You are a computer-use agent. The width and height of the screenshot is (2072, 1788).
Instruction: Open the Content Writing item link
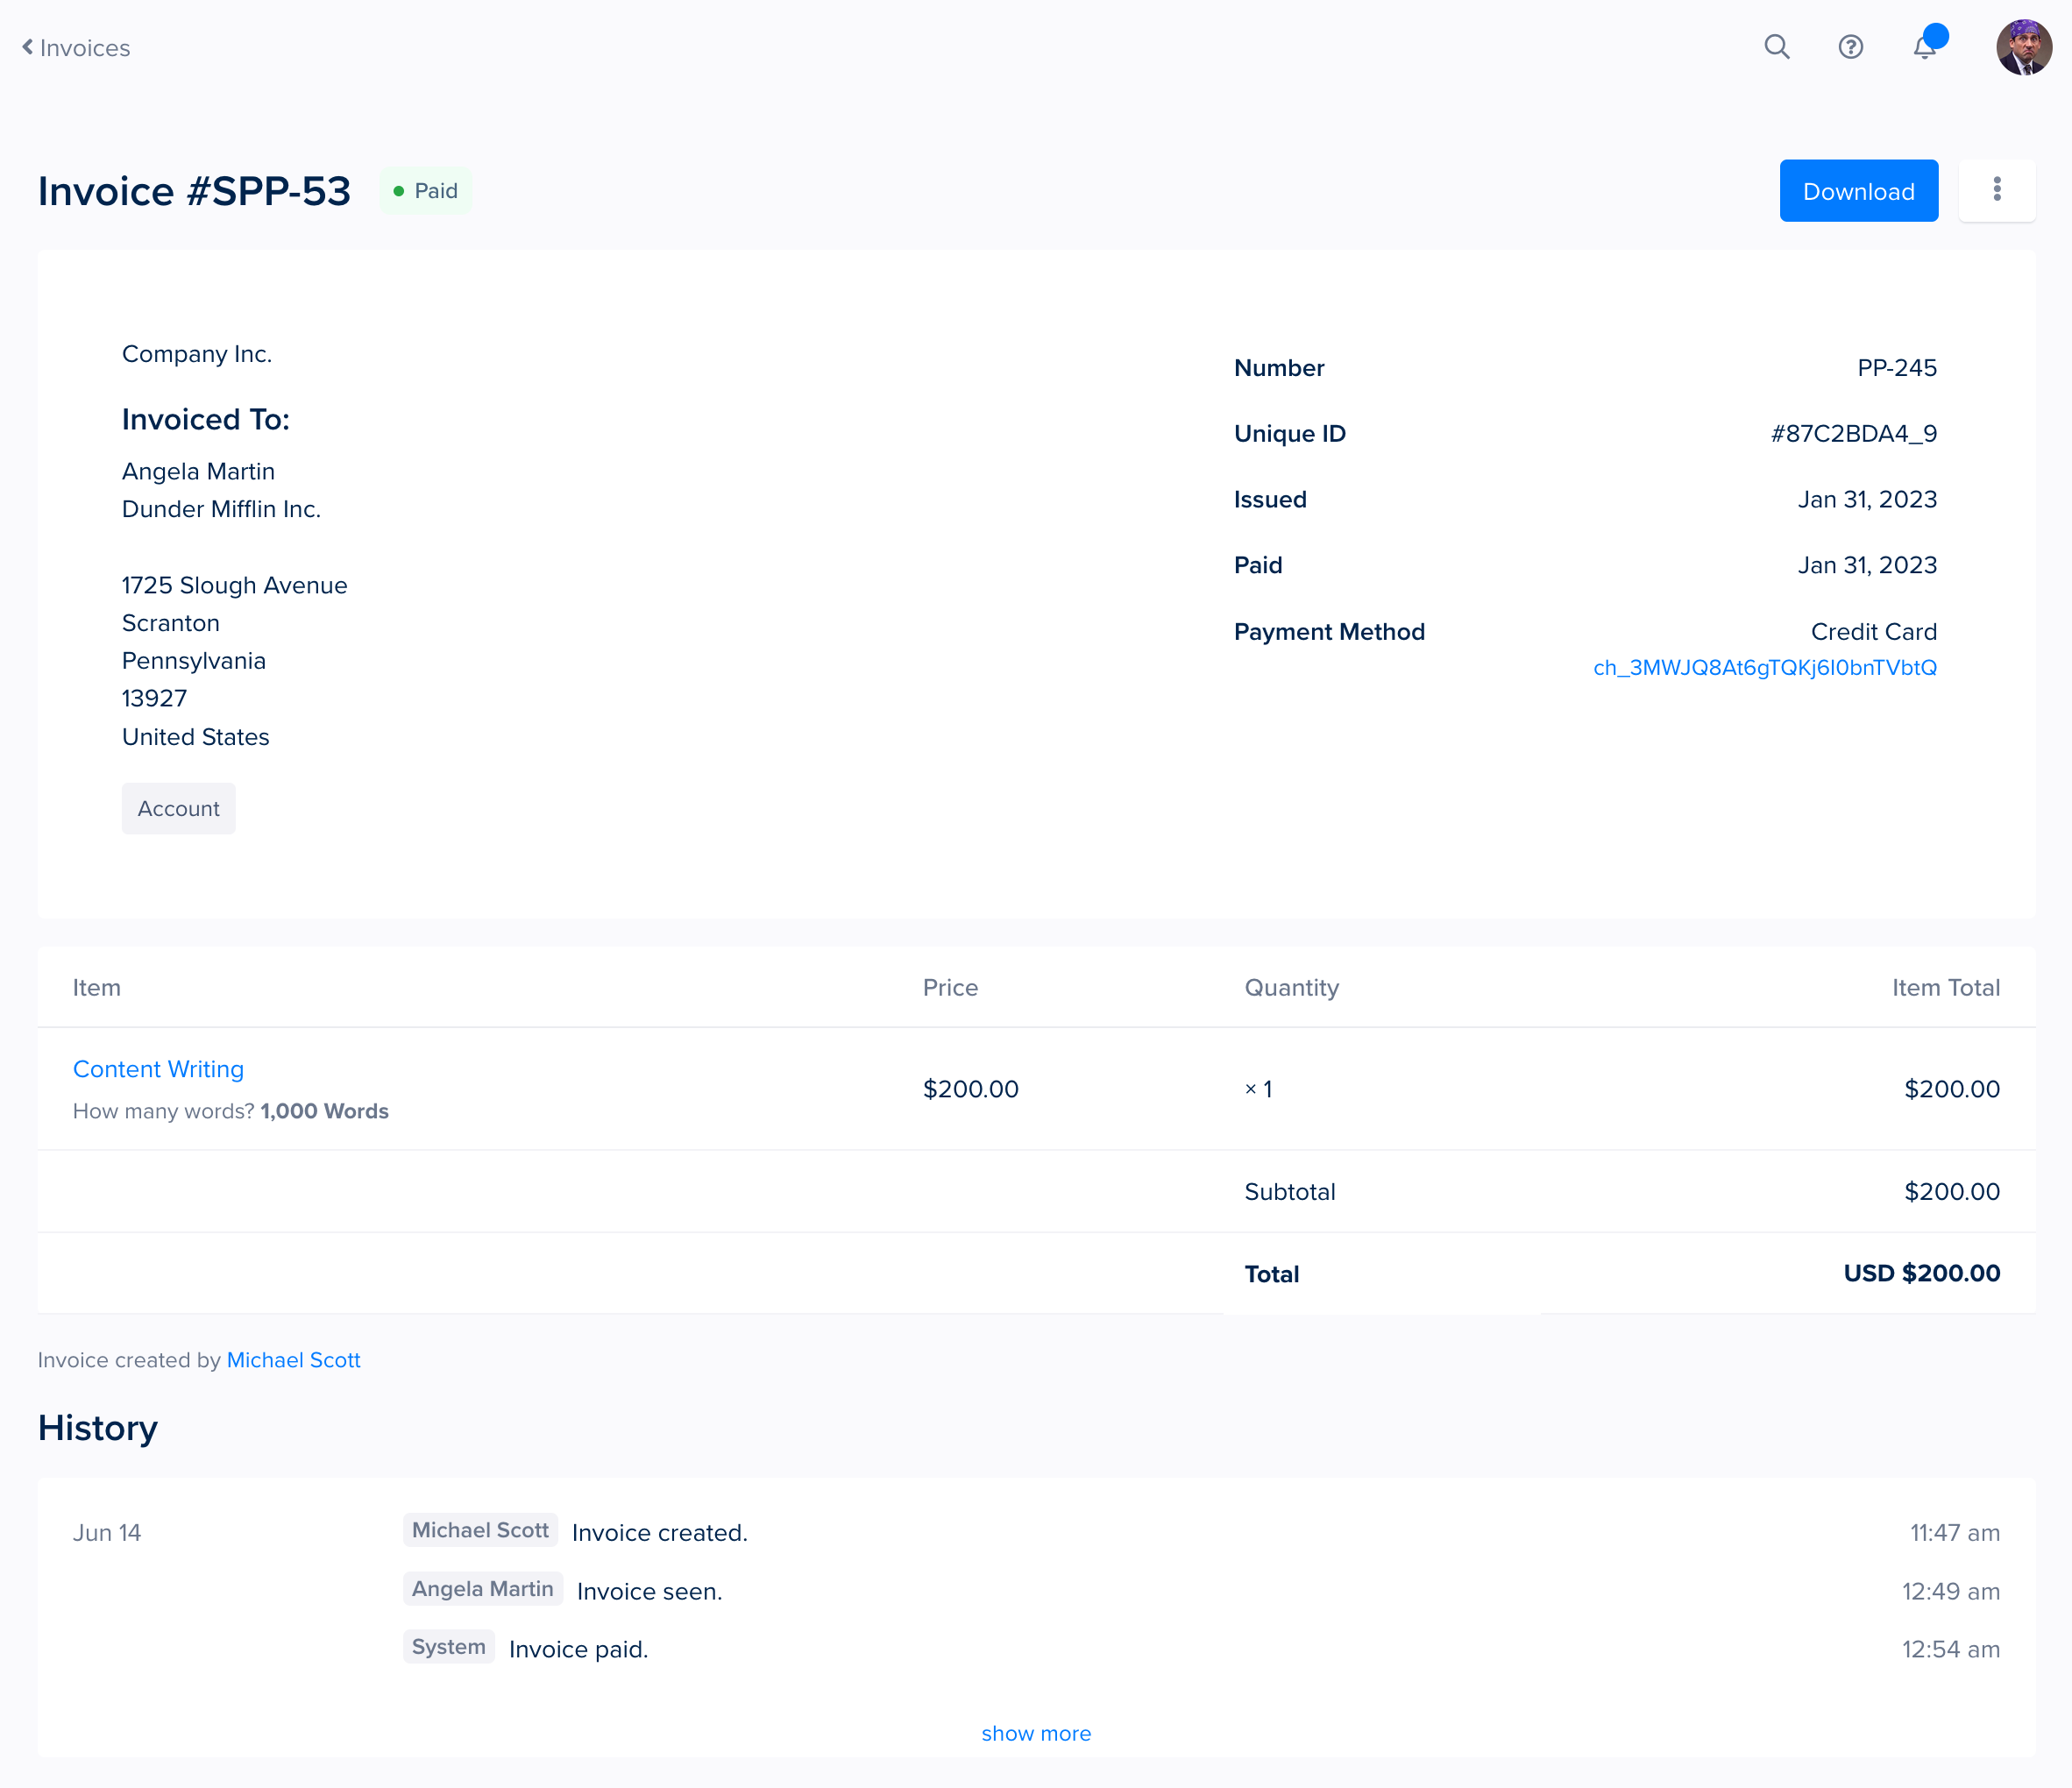coord(159,1069)
